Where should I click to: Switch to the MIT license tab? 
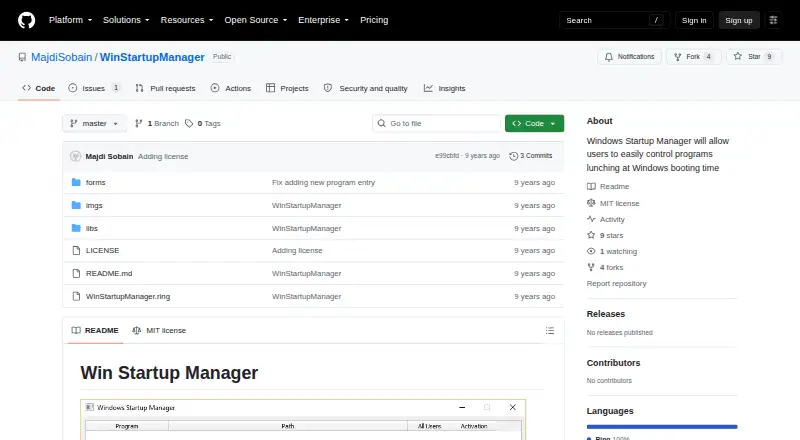click(x=159, y=331)
